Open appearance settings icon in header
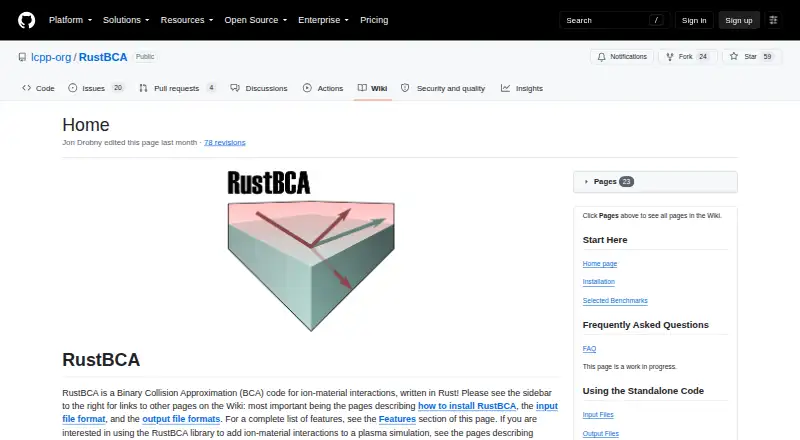Image resolution: width=800 pixels, height=440 pixels. point(773,20)
